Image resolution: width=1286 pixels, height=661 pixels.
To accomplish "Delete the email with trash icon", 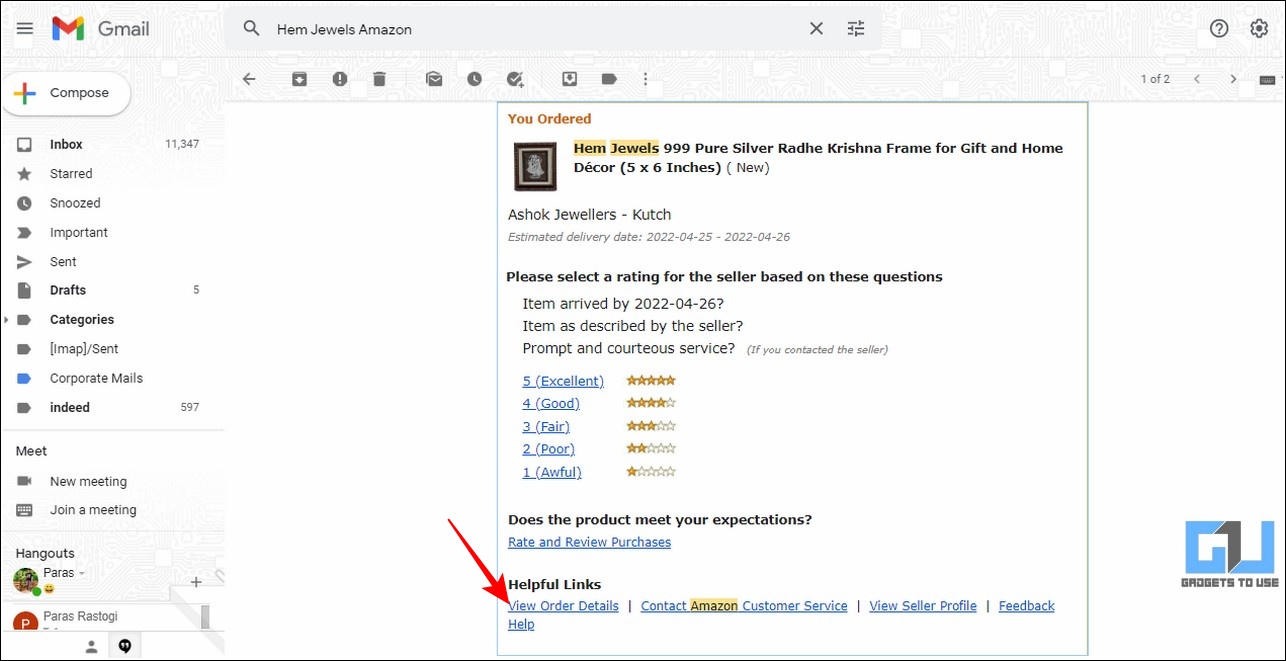I will click(x=379, y=79).
